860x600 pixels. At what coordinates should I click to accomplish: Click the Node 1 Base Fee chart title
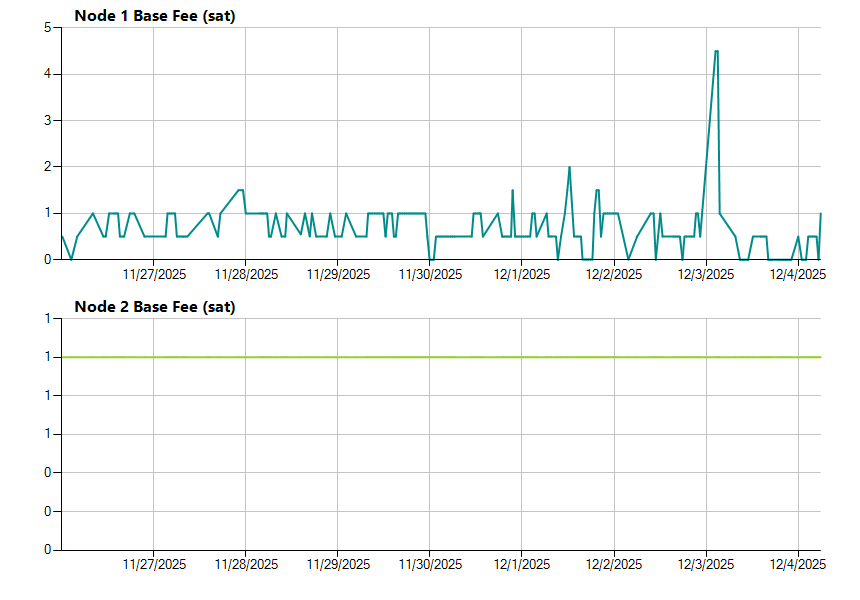(154, 16)
